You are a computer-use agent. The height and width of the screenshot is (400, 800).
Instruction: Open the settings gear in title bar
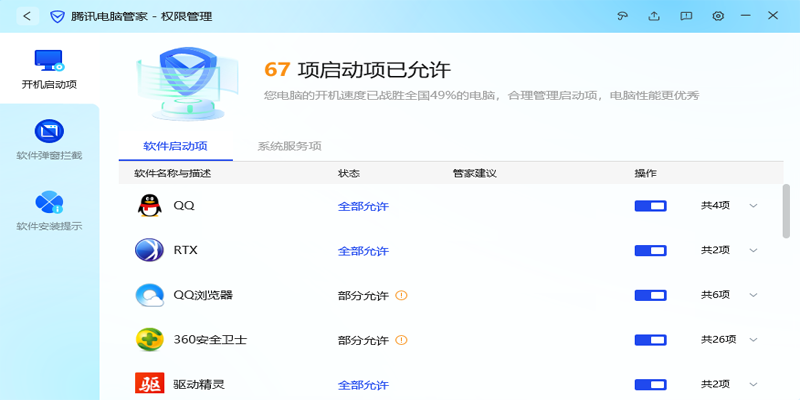[x=718, y=16]
